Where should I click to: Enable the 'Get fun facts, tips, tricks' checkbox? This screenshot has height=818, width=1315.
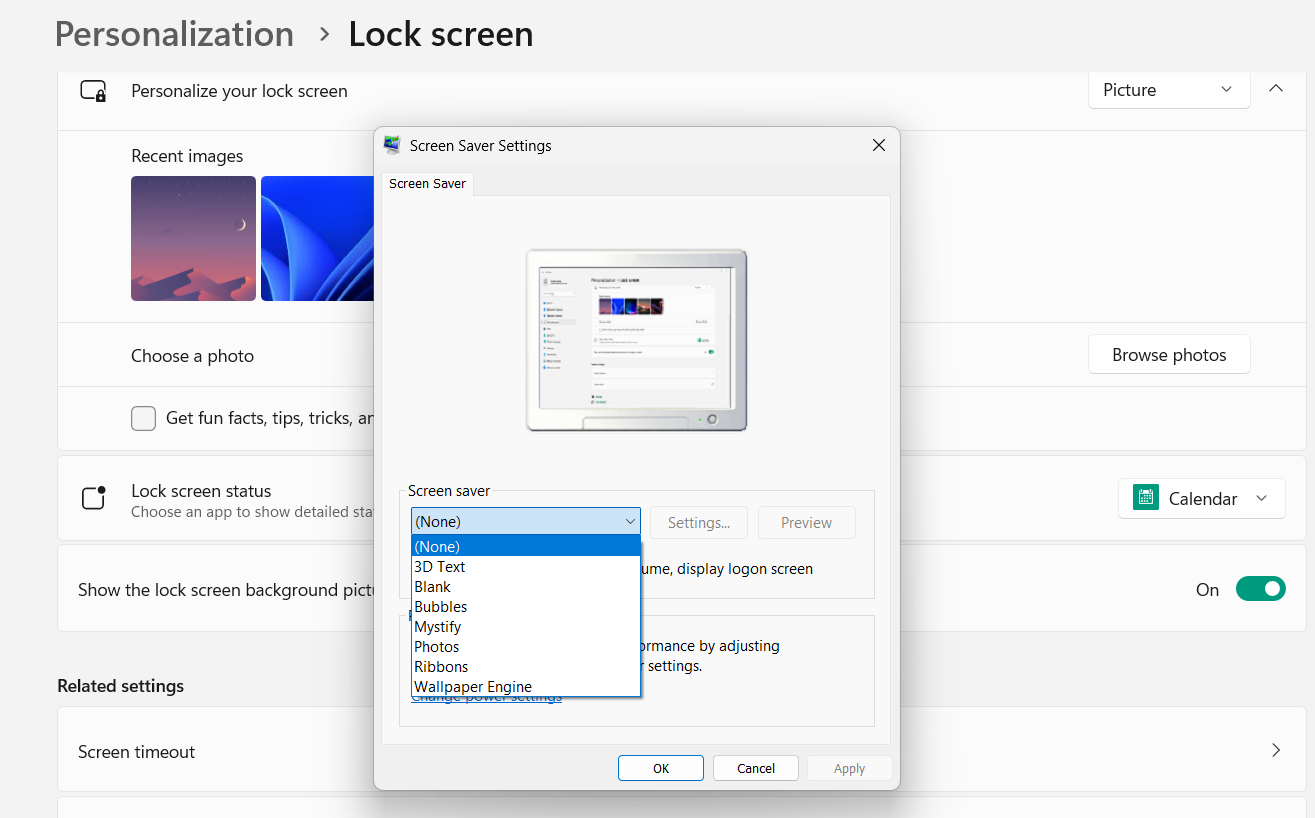click(x=143, y=418)
